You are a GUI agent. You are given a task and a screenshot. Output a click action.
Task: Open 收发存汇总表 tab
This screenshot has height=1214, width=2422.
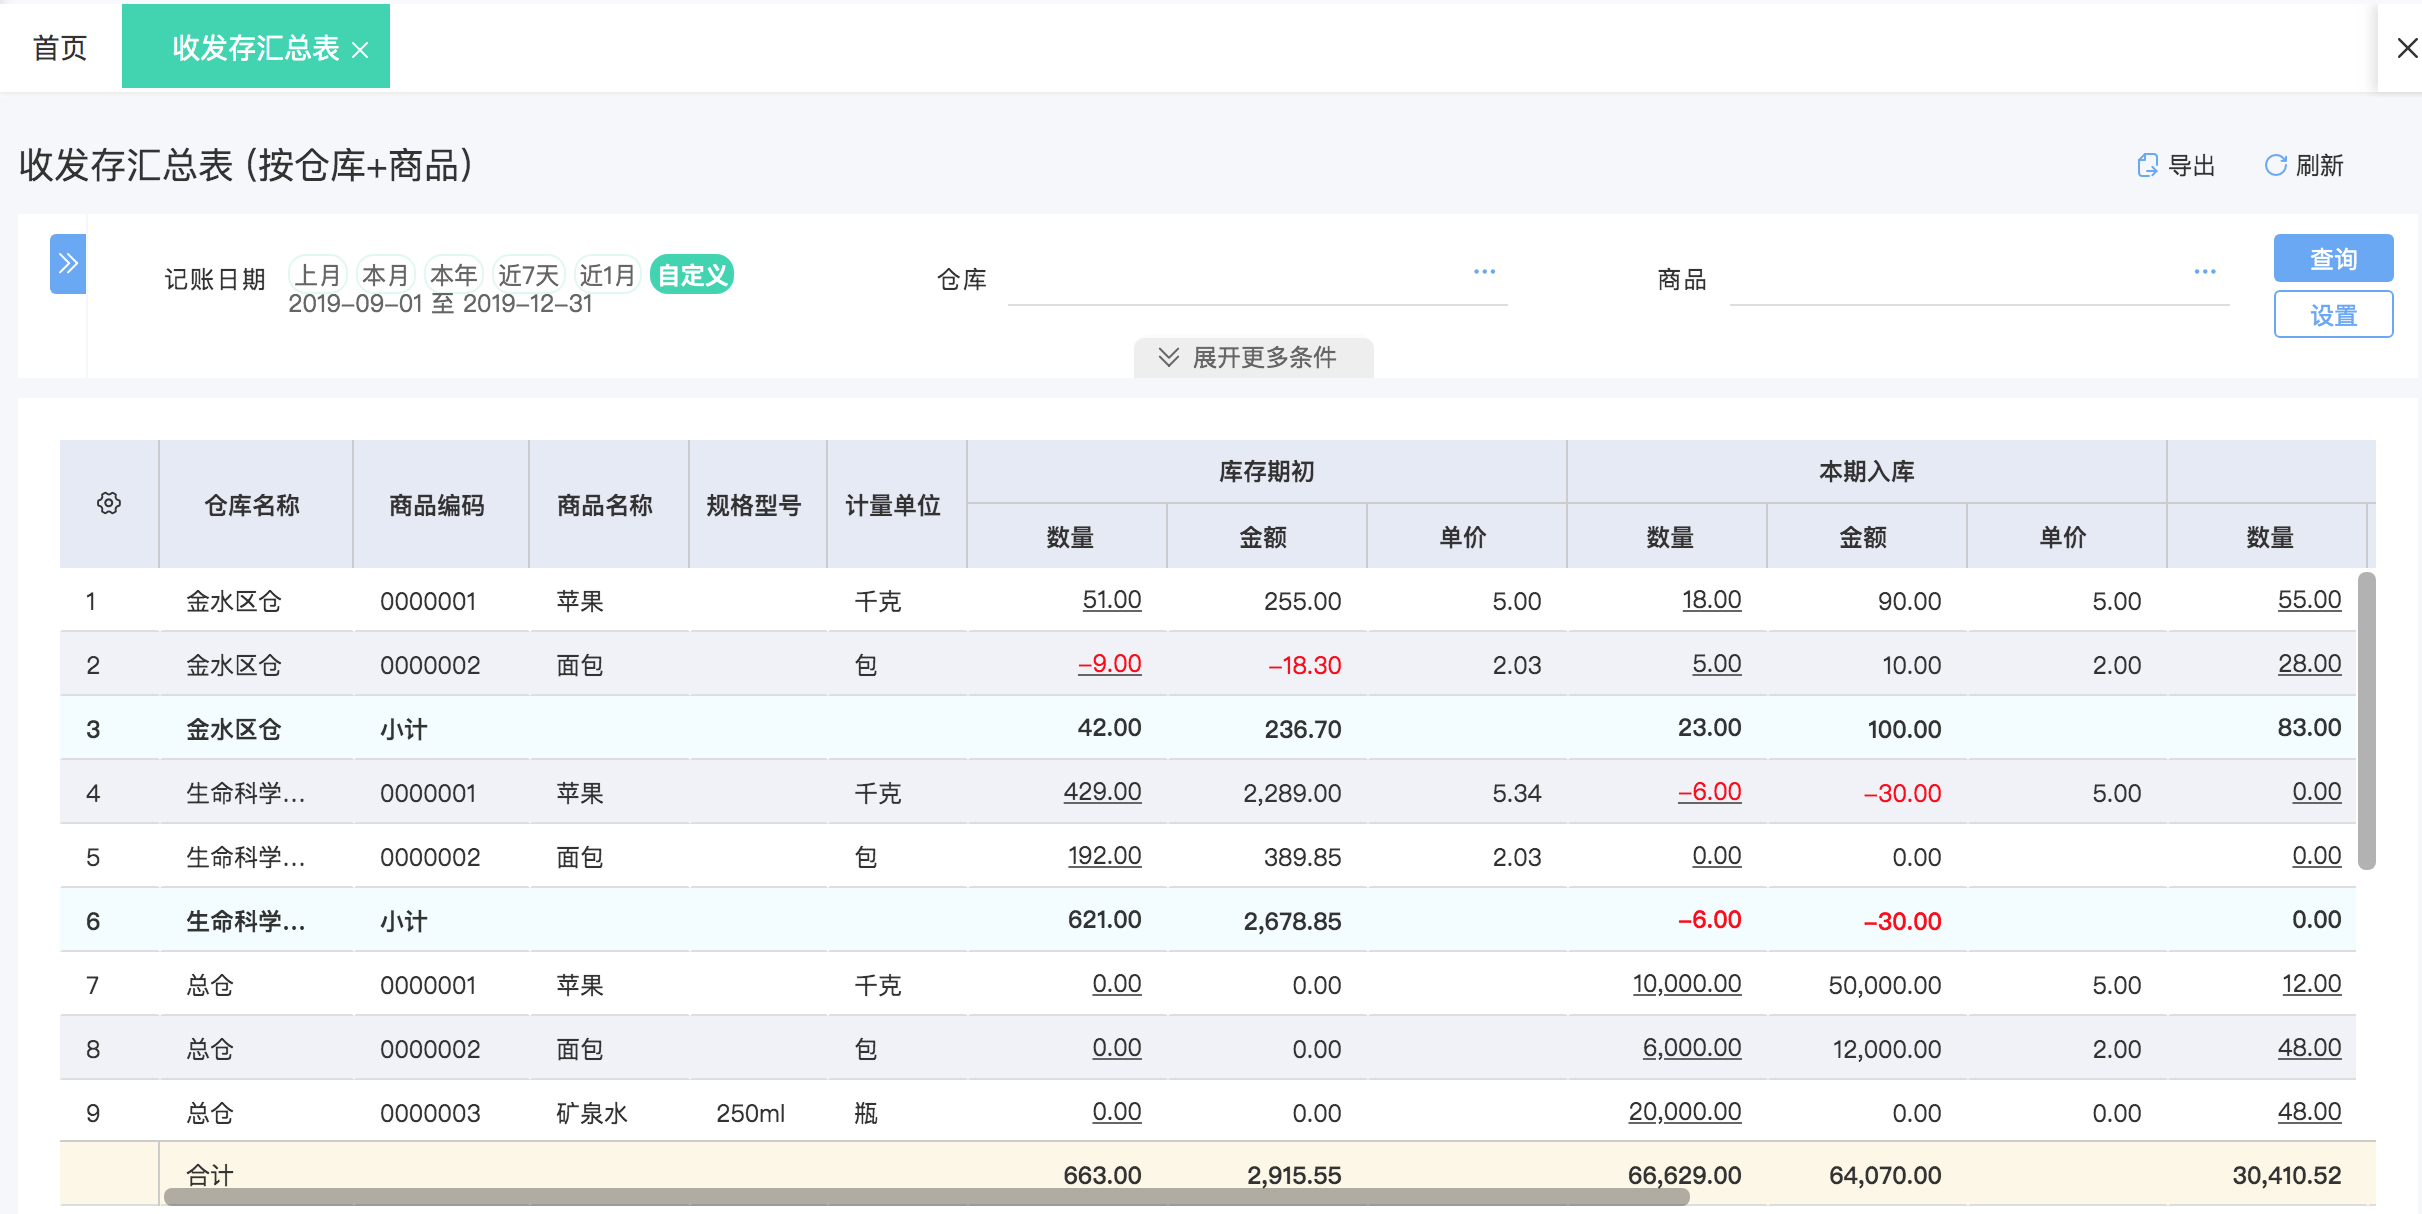(x=246, y=46)
